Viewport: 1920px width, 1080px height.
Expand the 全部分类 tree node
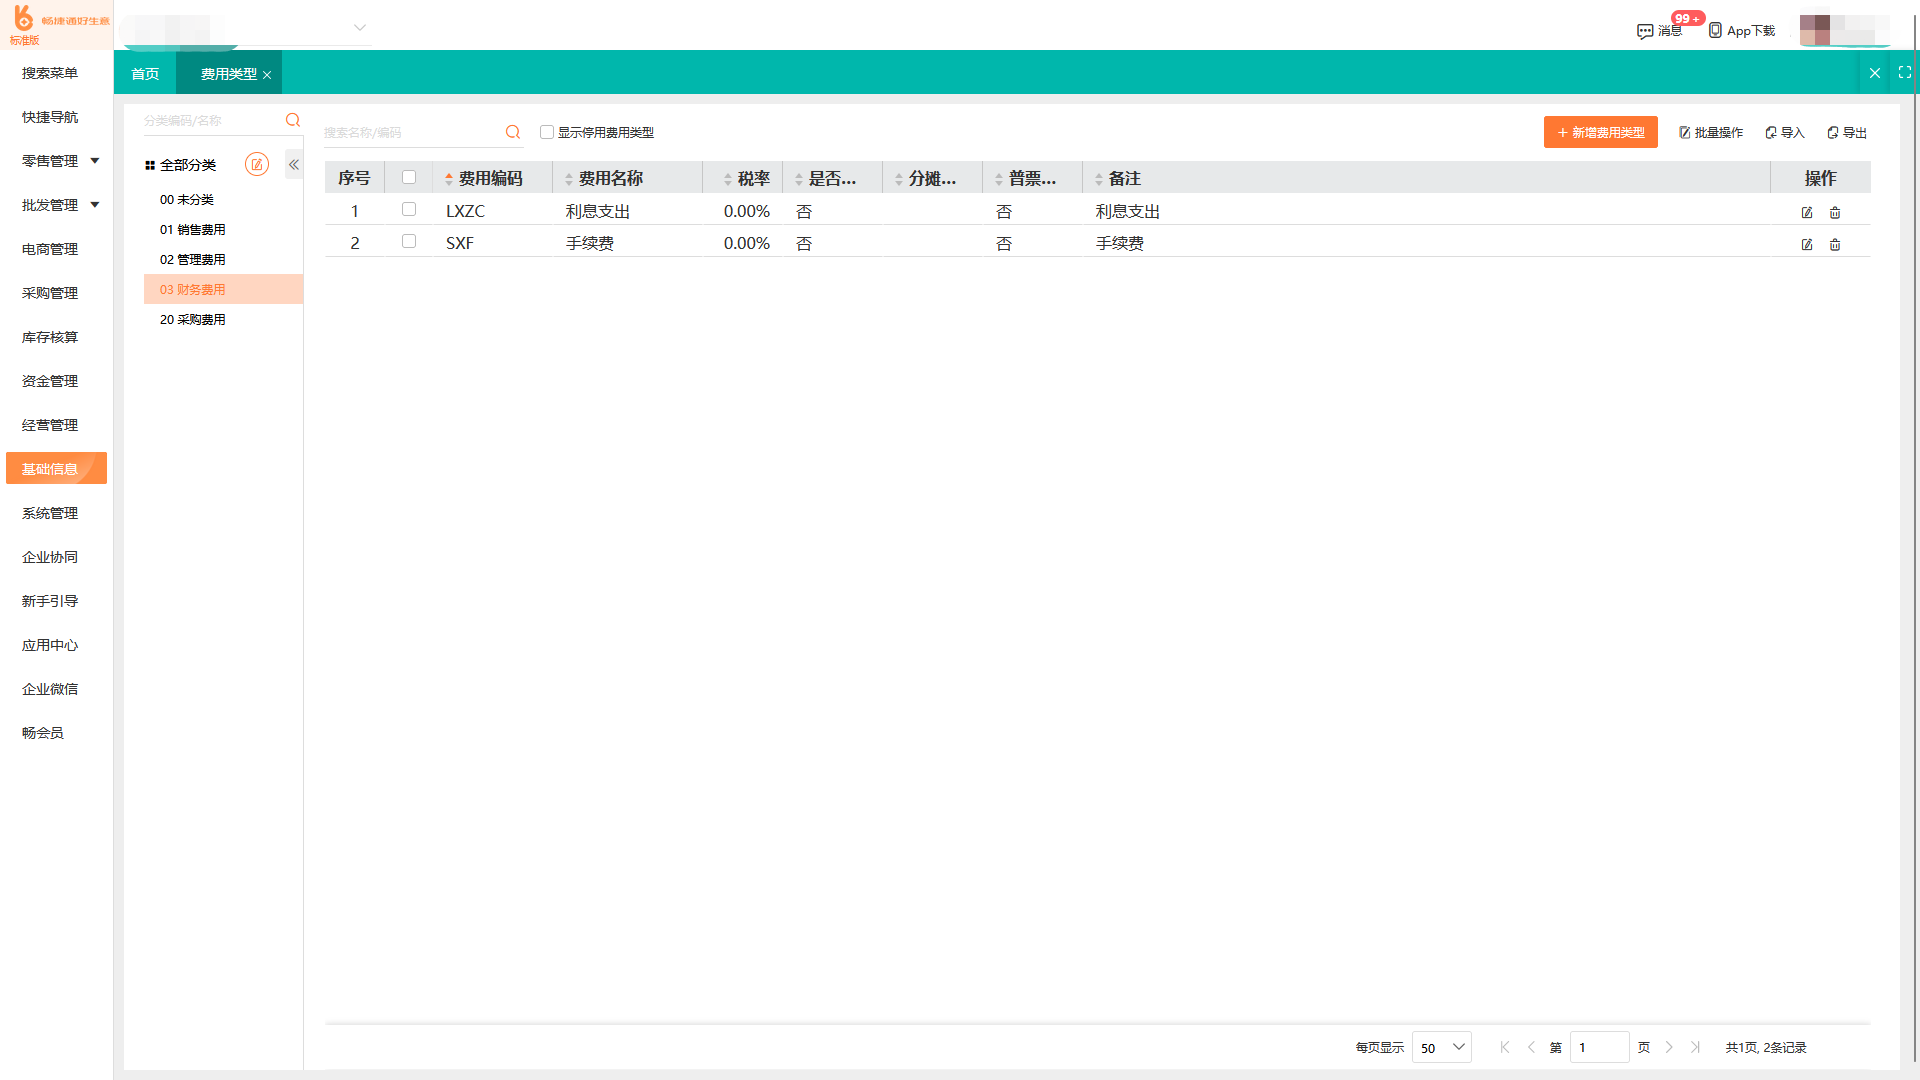(x=149, y=164)
